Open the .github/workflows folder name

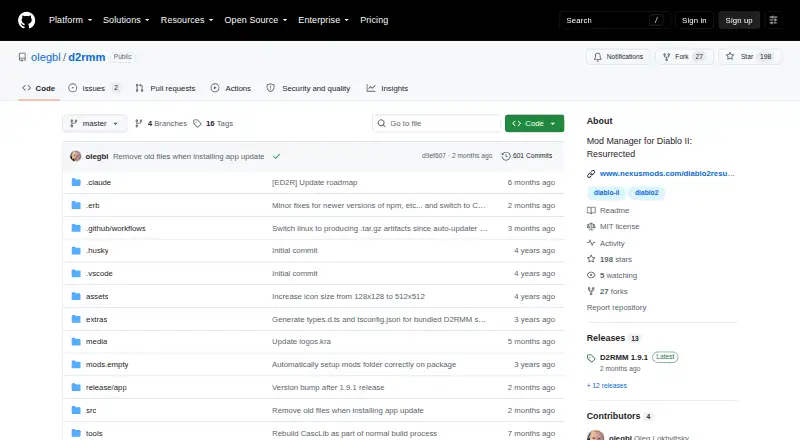(x=116, y=228)
